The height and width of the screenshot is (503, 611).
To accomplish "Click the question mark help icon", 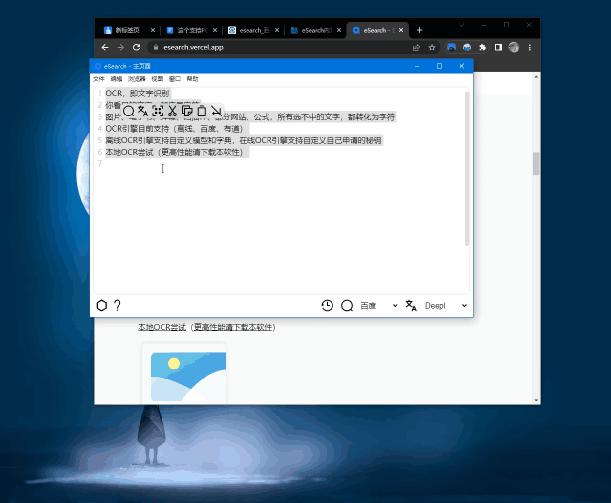I will pyautogui.click(x=117, y=306).
